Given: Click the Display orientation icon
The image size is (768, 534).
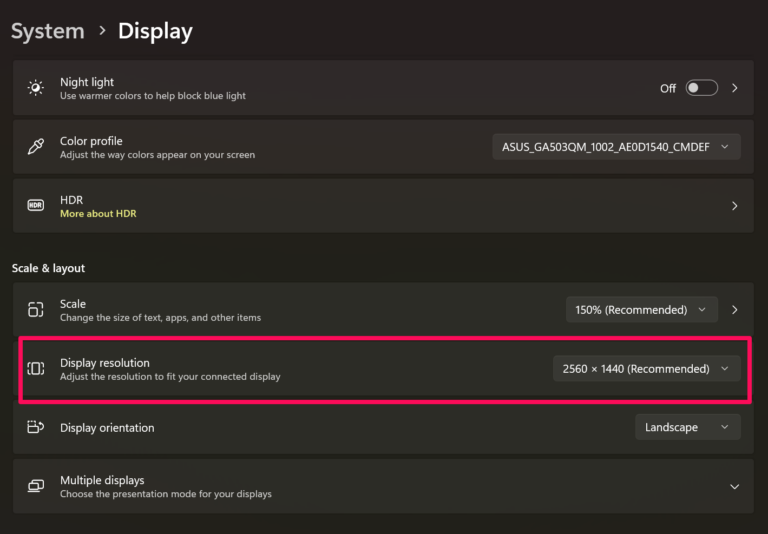Looking at the screenshot, I should pyautogui.click(x=36, y=427).
